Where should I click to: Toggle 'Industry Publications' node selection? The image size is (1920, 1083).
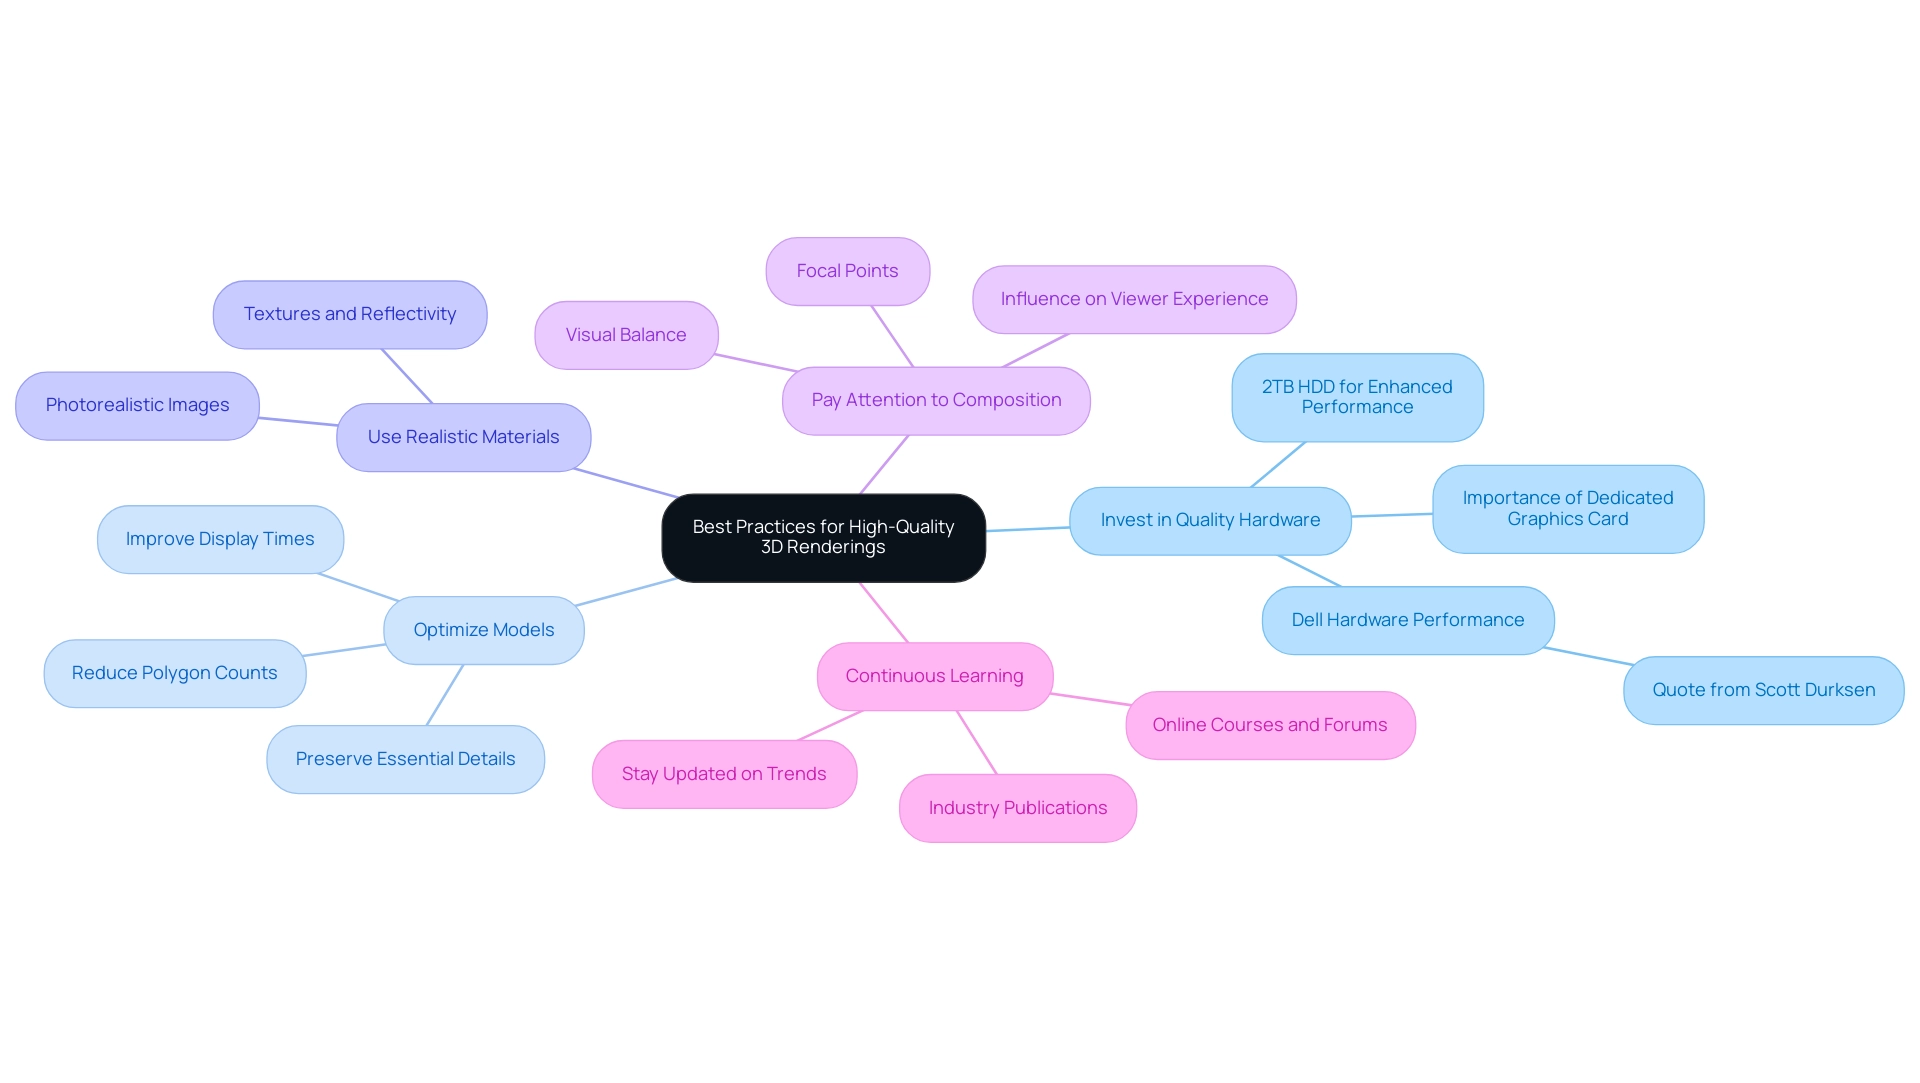coord(1015,807)
